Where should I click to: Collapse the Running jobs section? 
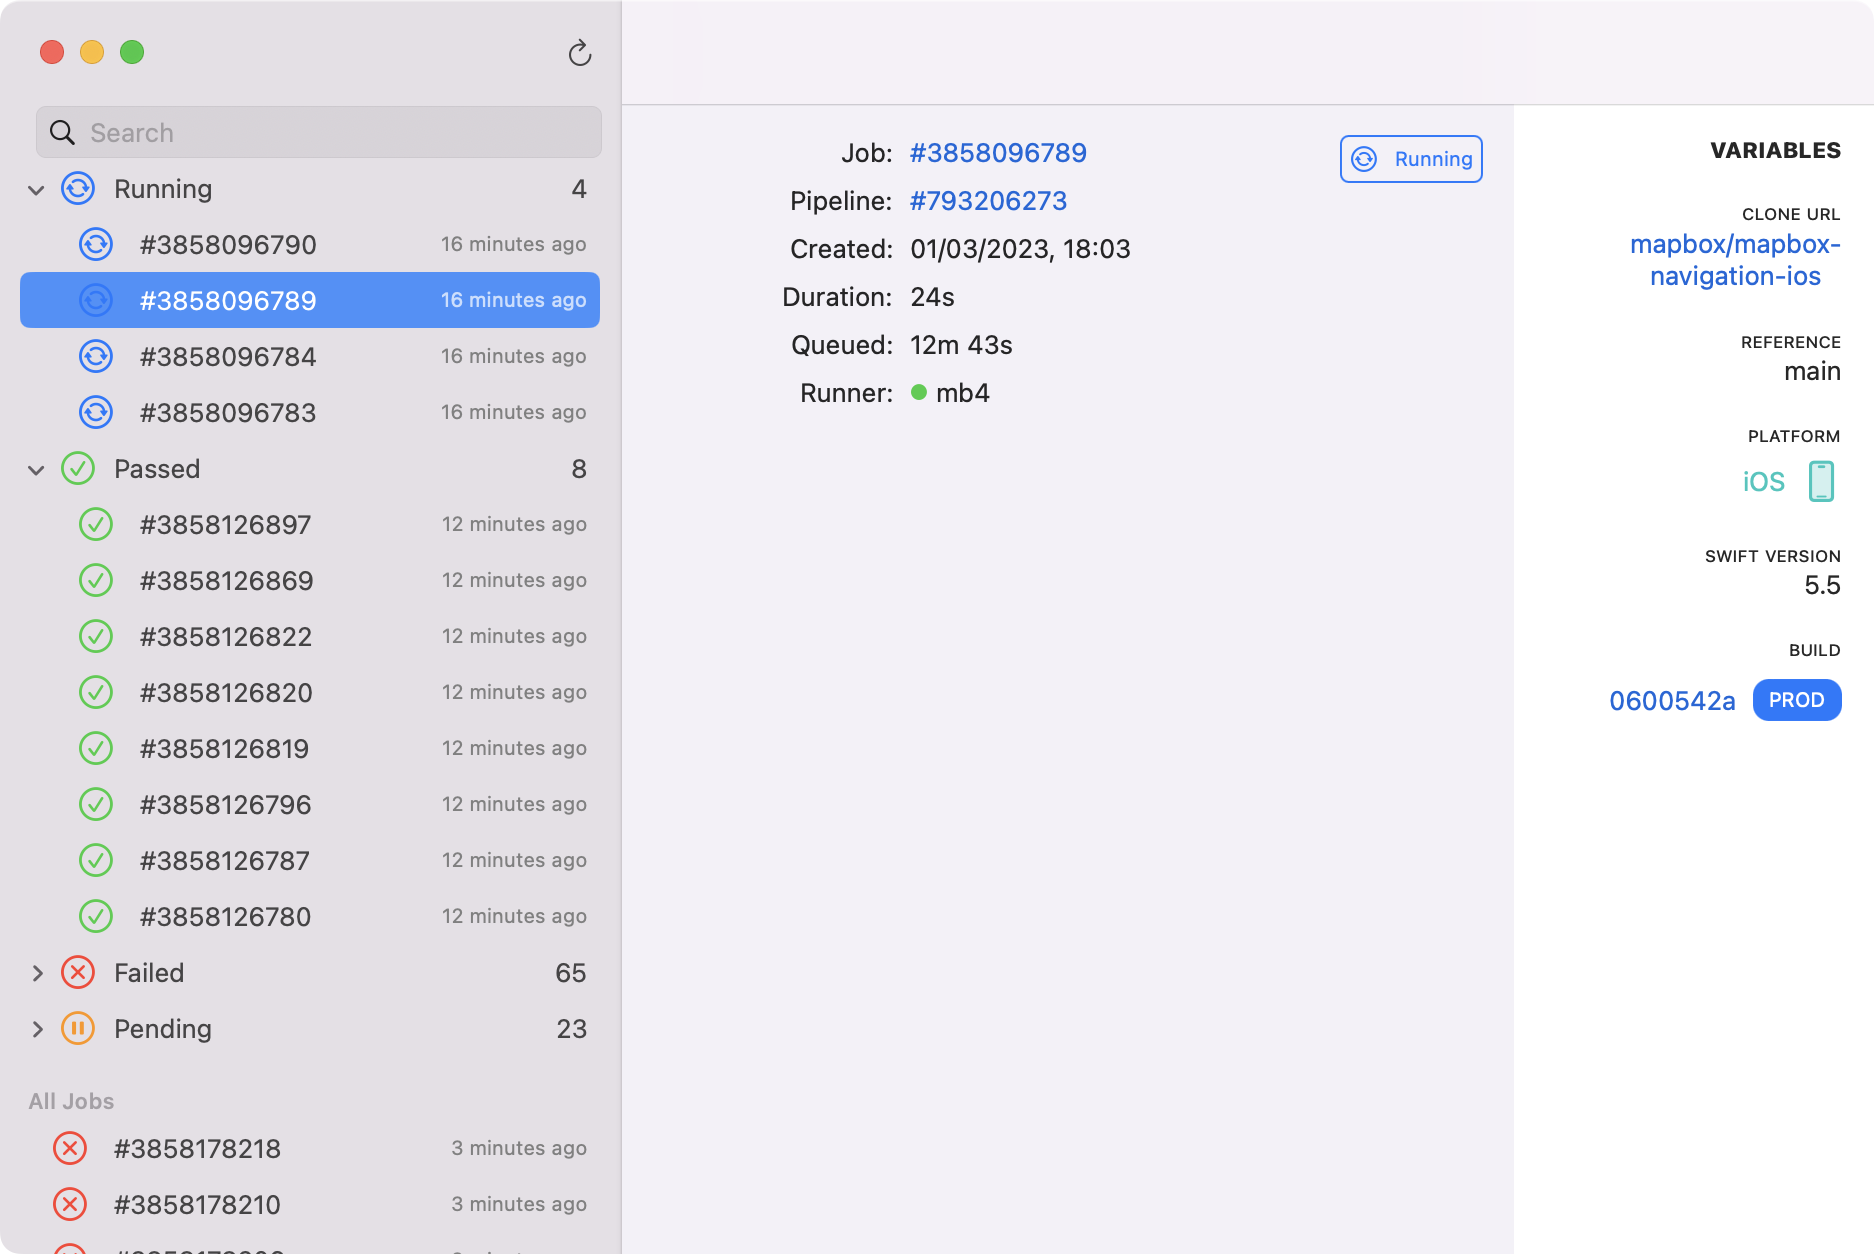(37, 189)
